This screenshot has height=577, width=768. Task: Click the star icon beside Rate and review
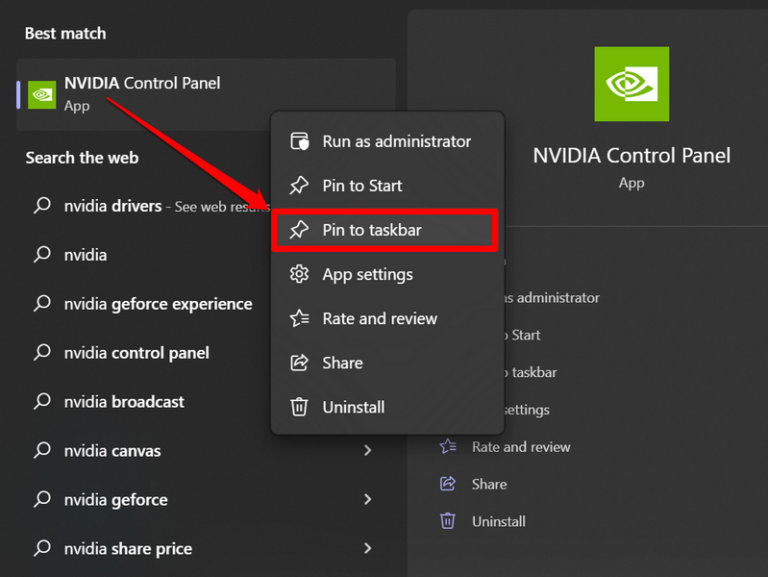point(299,318)
